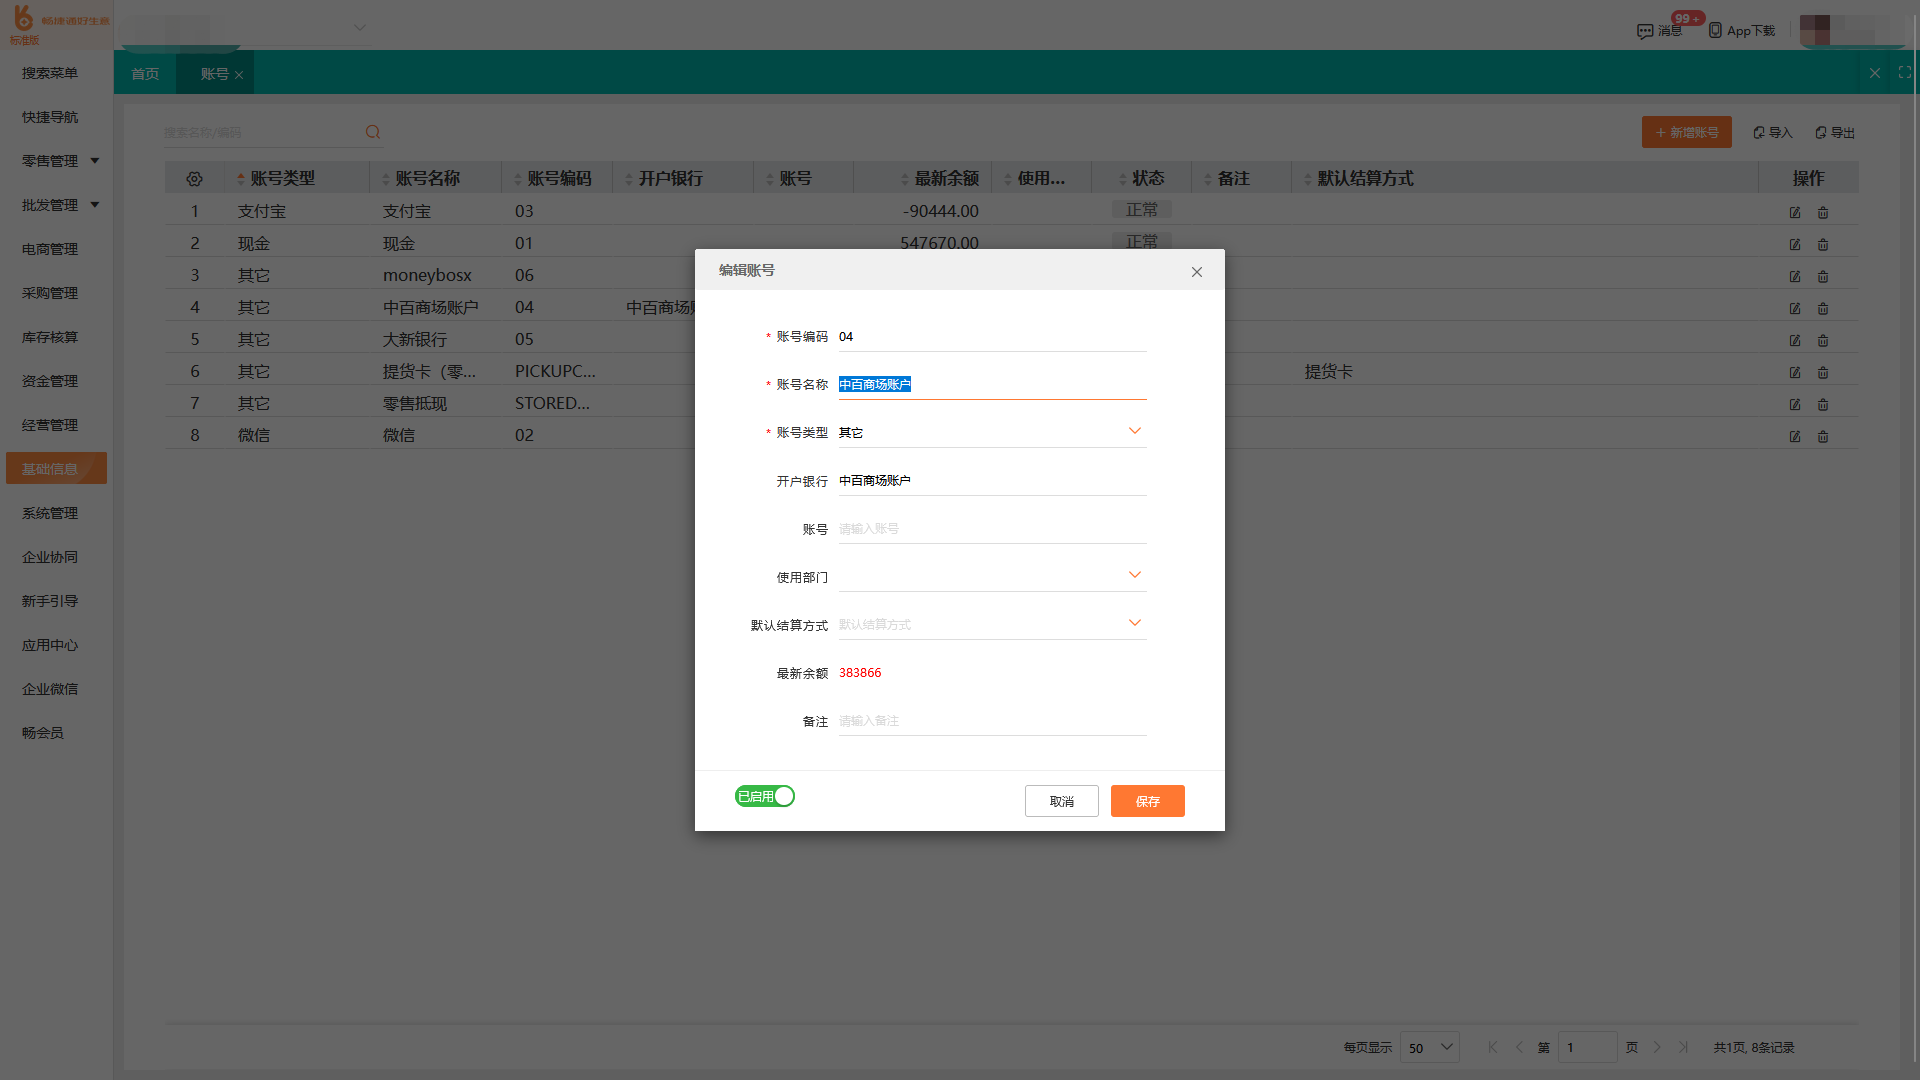1920x1080 pixels.
Task: Click the export 导出 icon button
Action: click(1834, 132)
